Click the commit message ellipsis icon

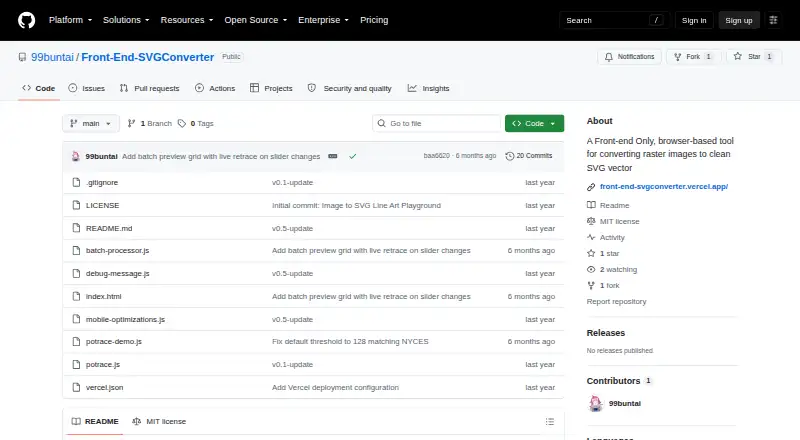click(x=333, y=156)
